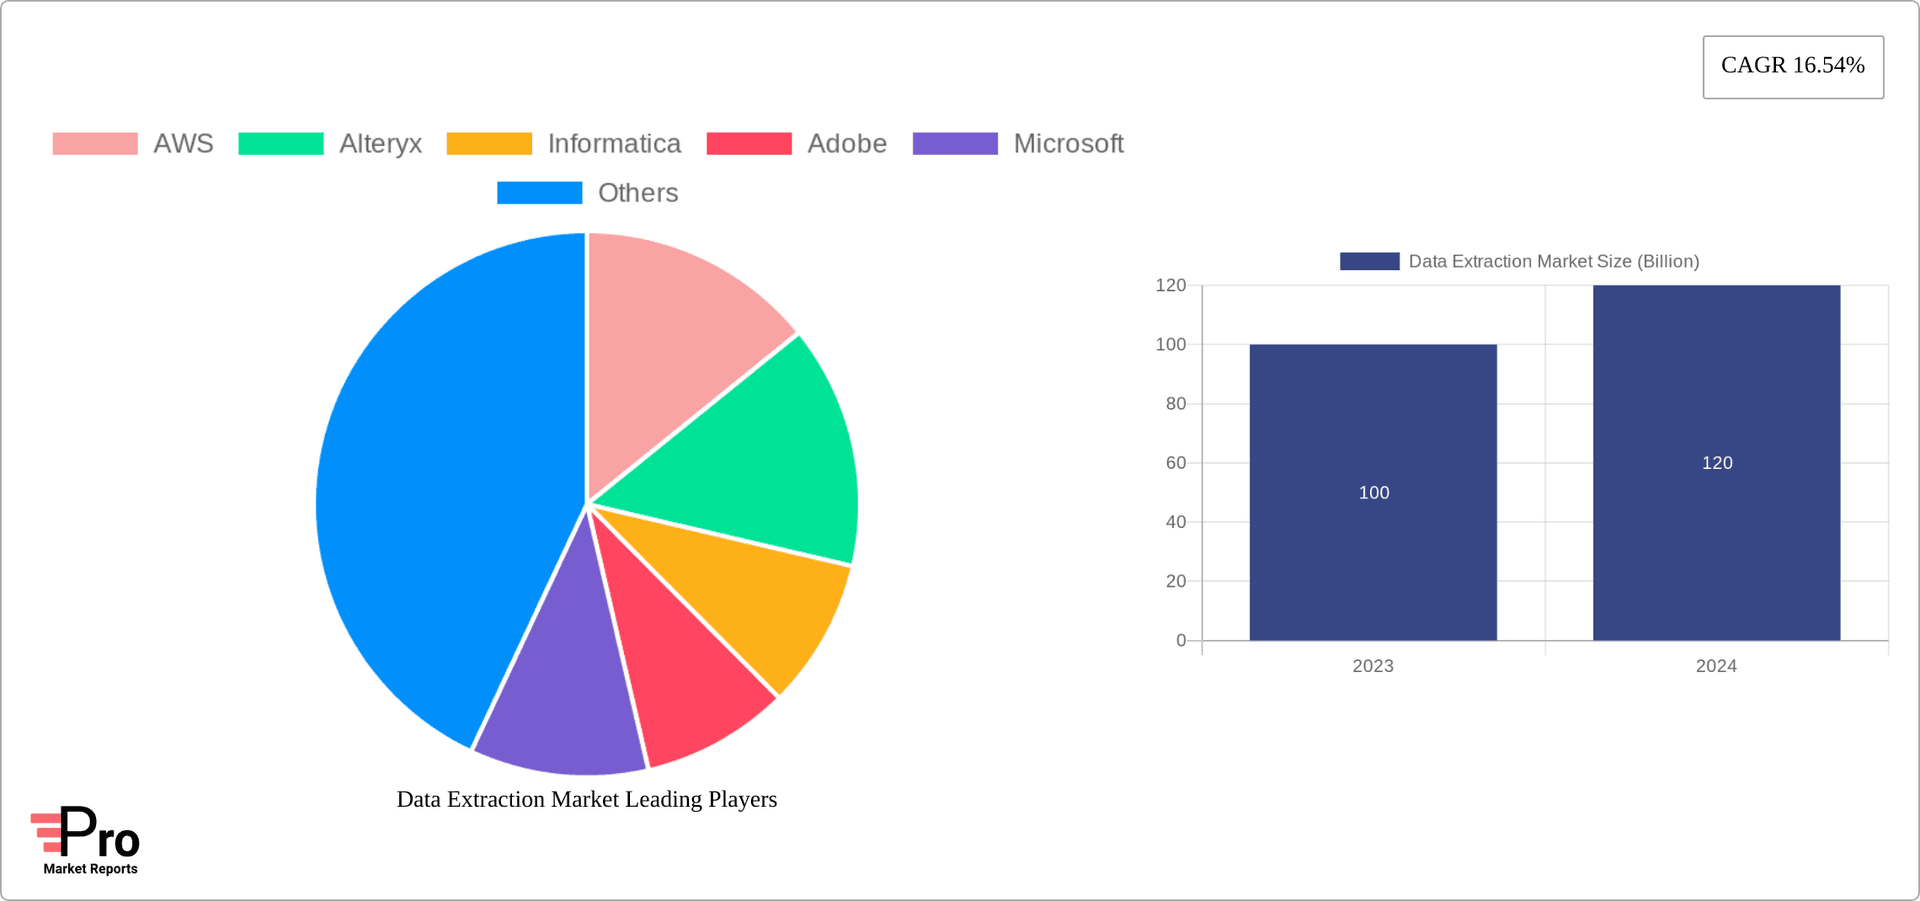Click the Pro Market Reports logo
Viewport: 1920px width, 901px height.
click(x=85, y=838)
